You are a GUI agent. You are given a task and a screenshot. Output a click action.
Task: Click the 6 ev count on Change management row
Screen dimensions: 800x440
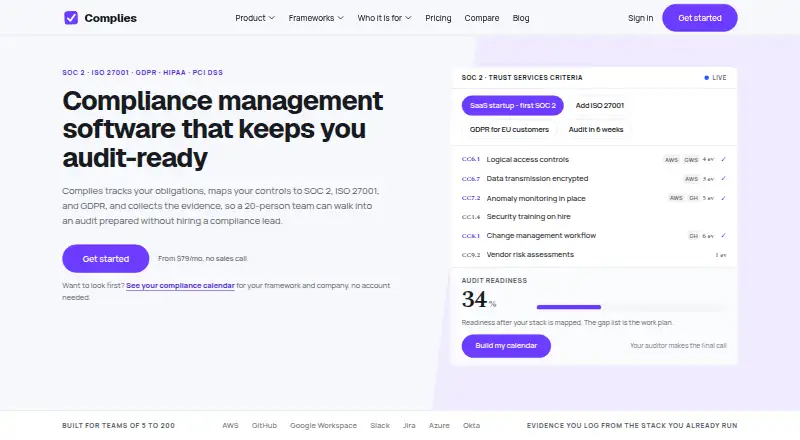(x=708, y=236)
